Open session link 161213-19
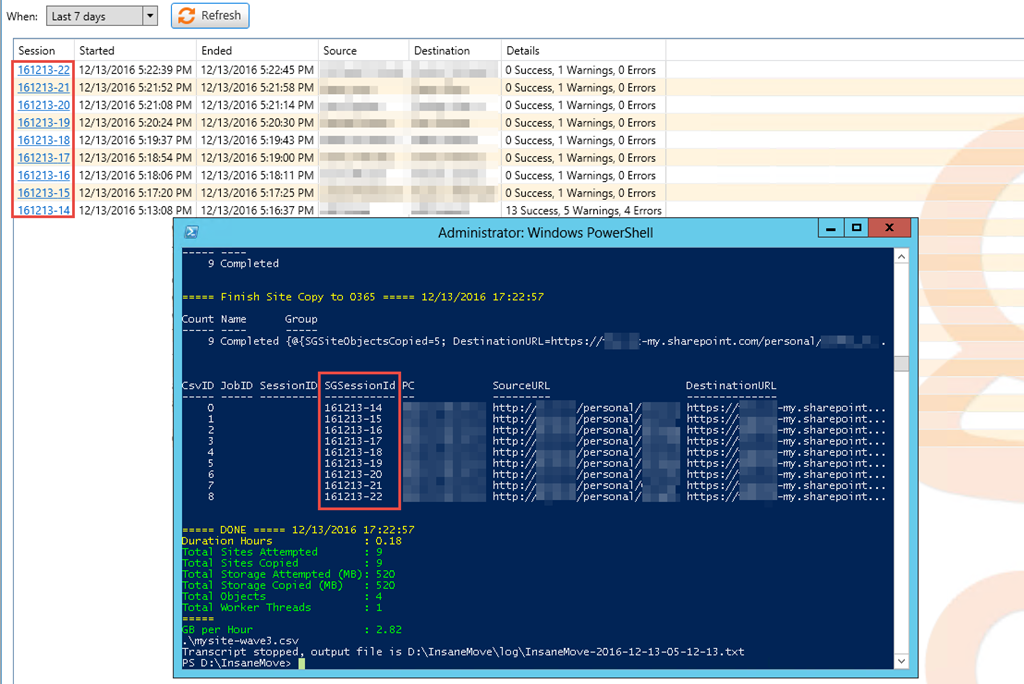The image size is (1024, 684). point(44,123)
